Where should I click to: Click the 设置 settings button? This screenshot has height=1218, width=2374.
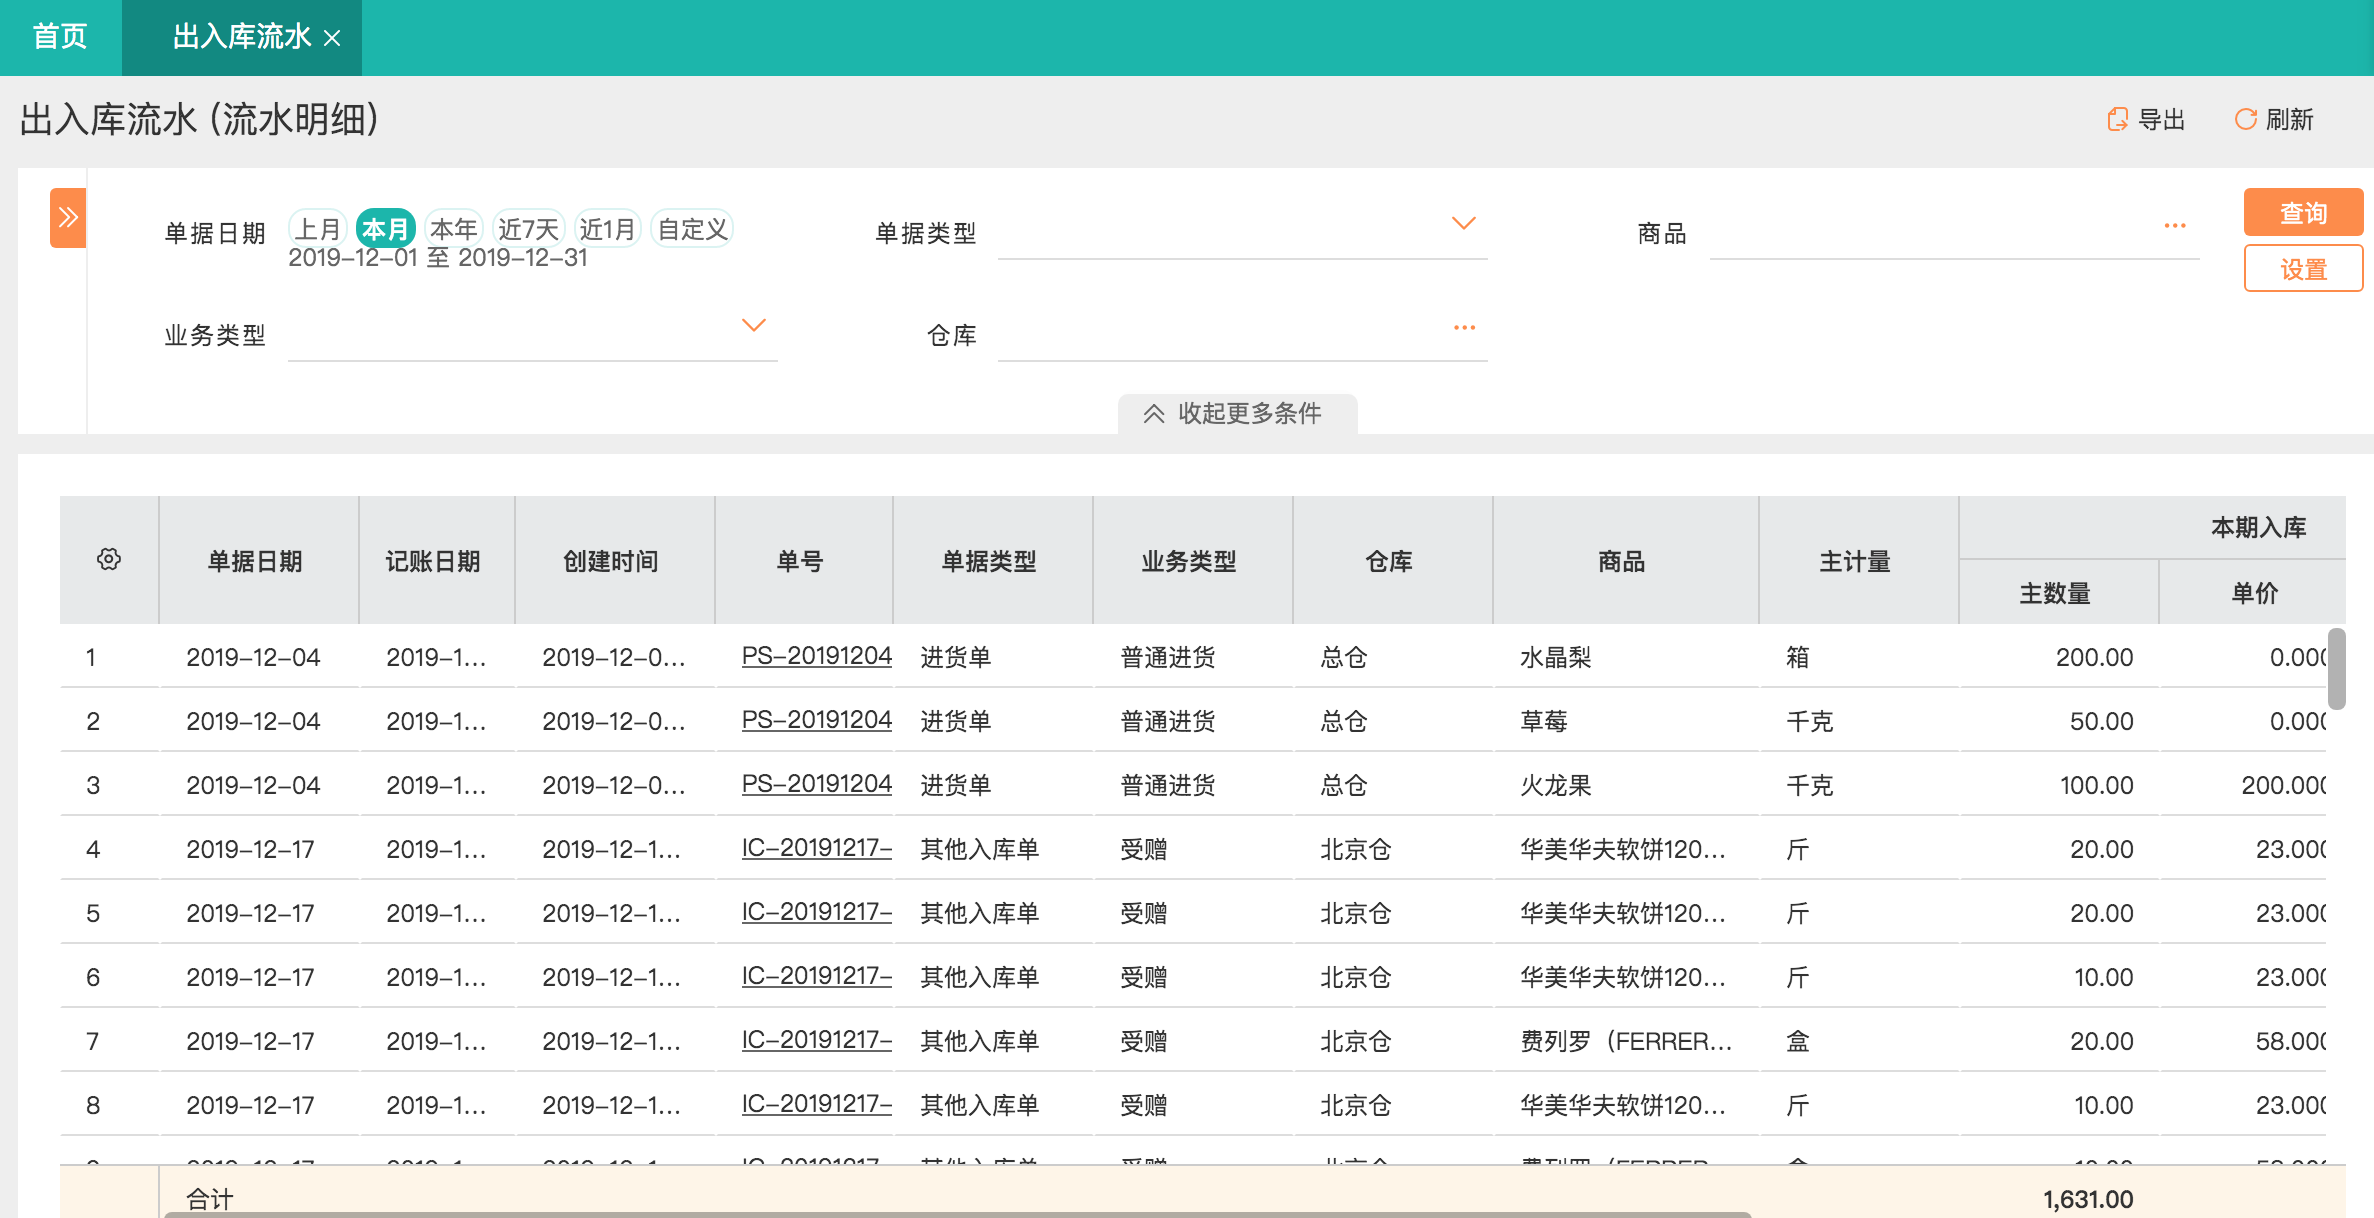(2304, 267)
